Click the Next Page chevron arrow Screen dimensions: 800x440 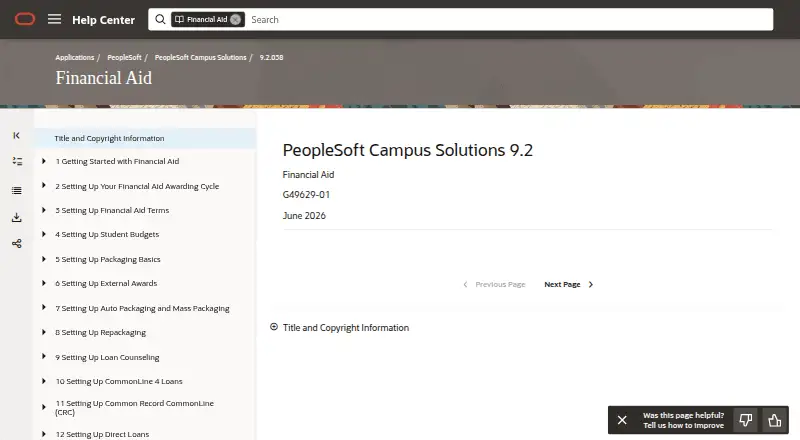tap(591, 284)
